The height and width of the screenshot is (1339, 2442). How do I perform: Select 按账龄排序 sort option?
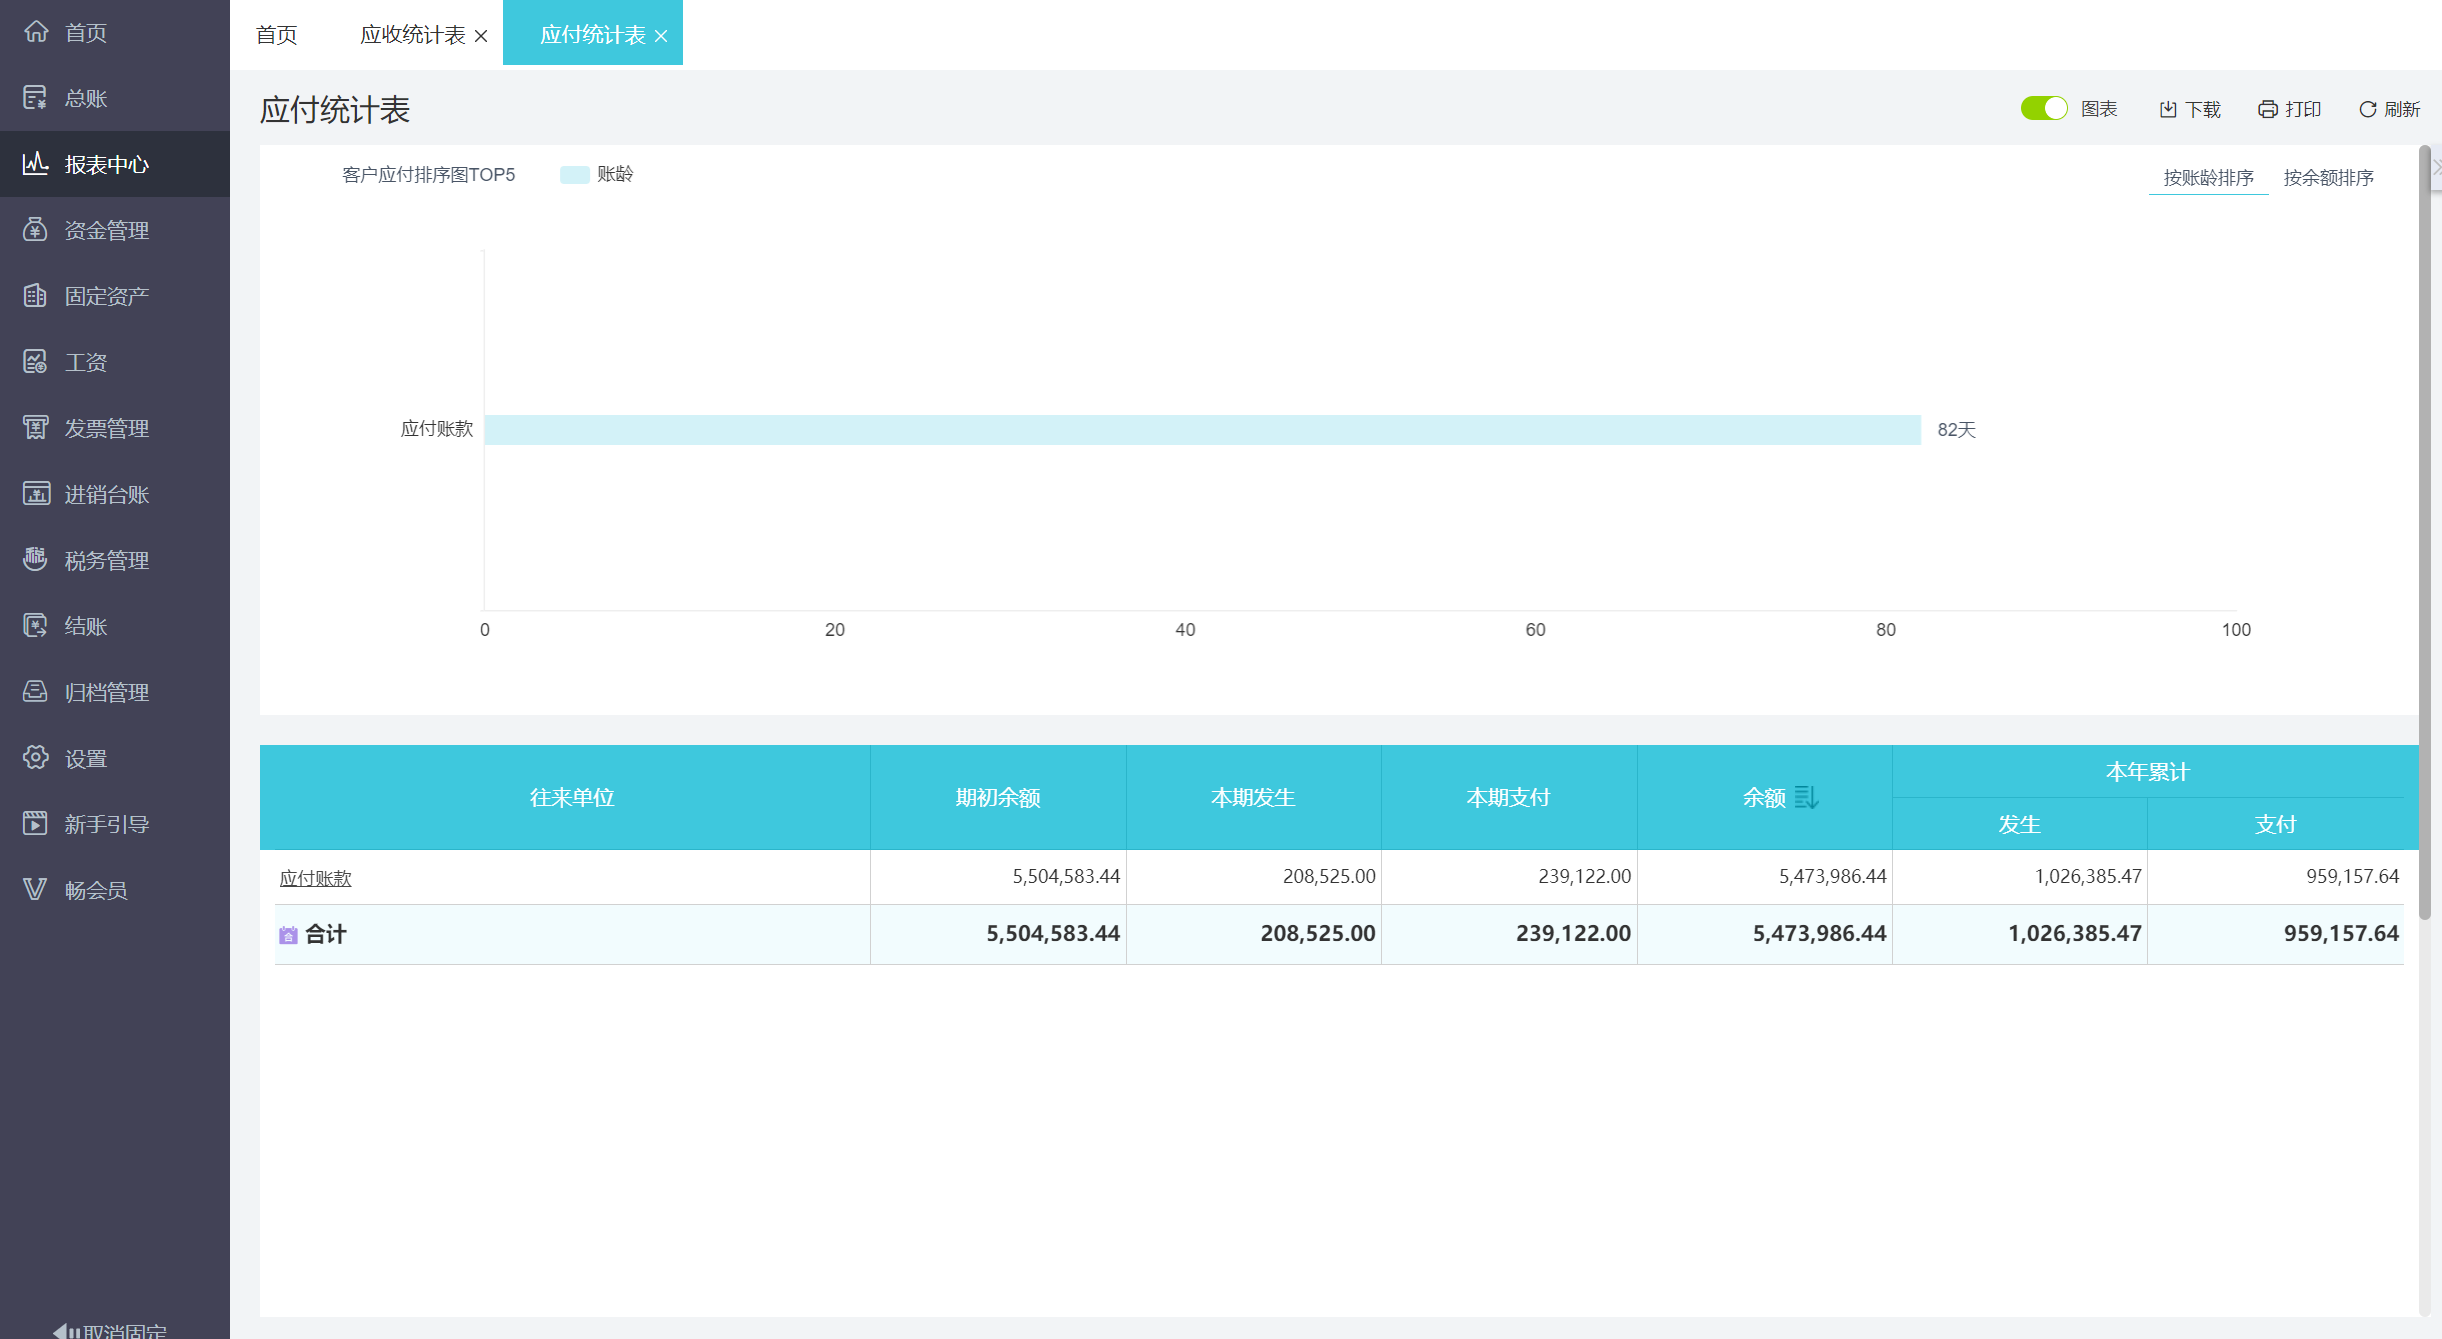pos(2205,176)
